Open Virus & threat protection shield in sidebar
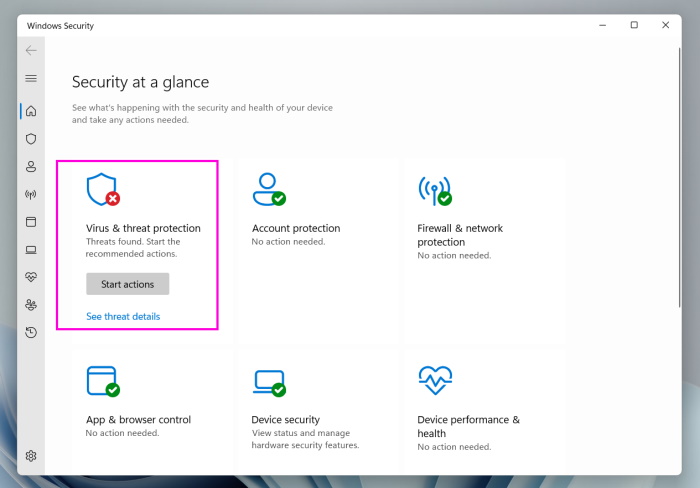 tap(31, 139)
